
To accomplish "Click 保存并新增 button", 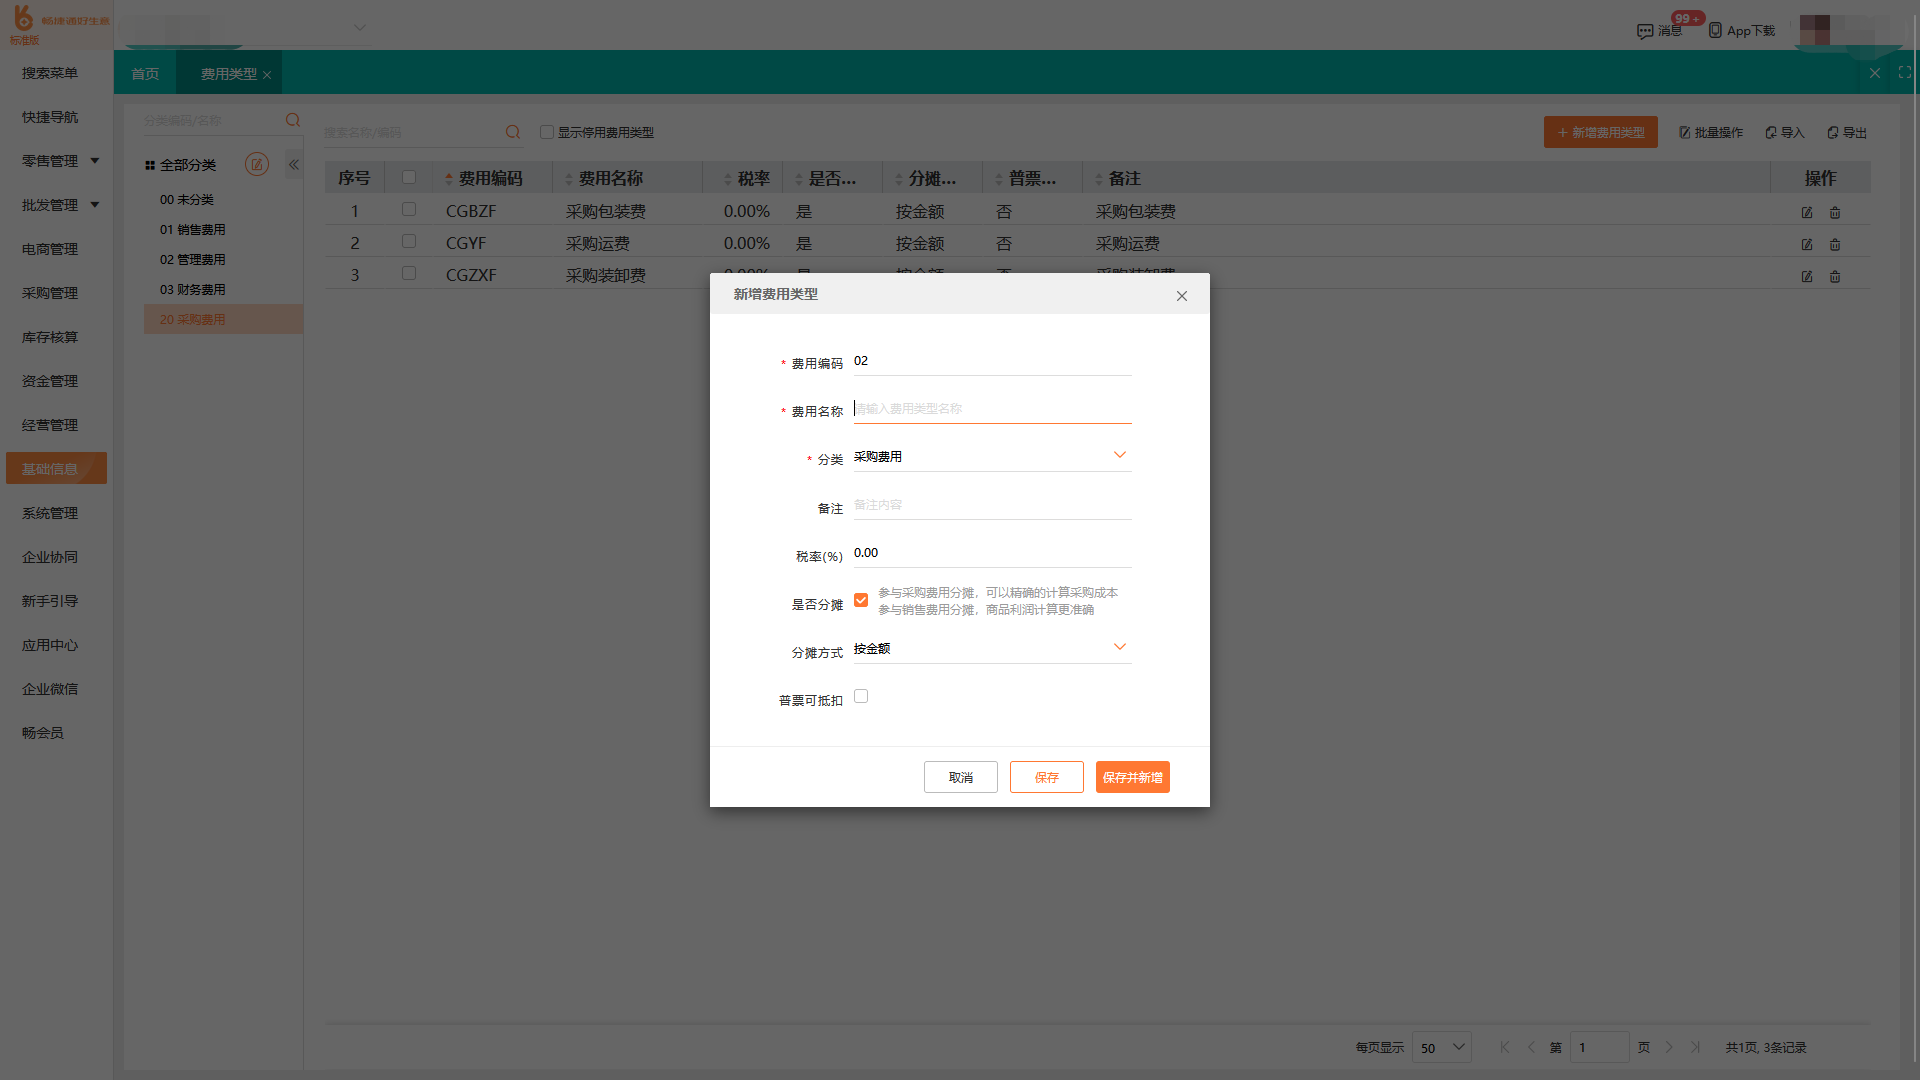I will point(1130,777).
